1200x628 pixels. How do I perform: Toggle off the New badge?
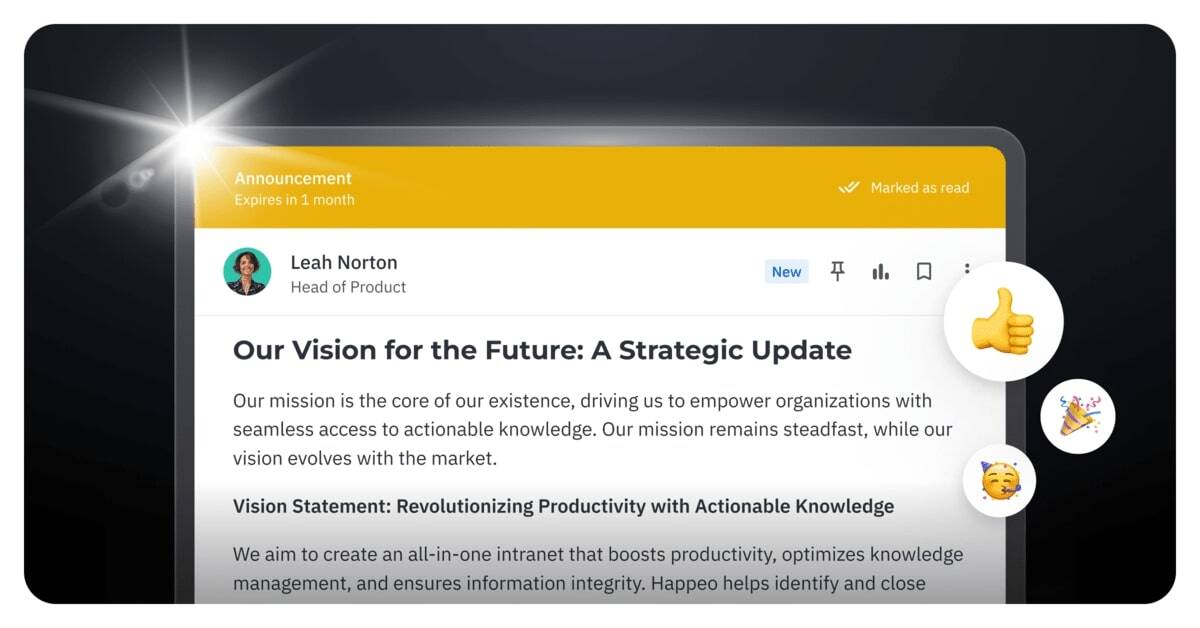pyautogui.click(x=786, y=271)
